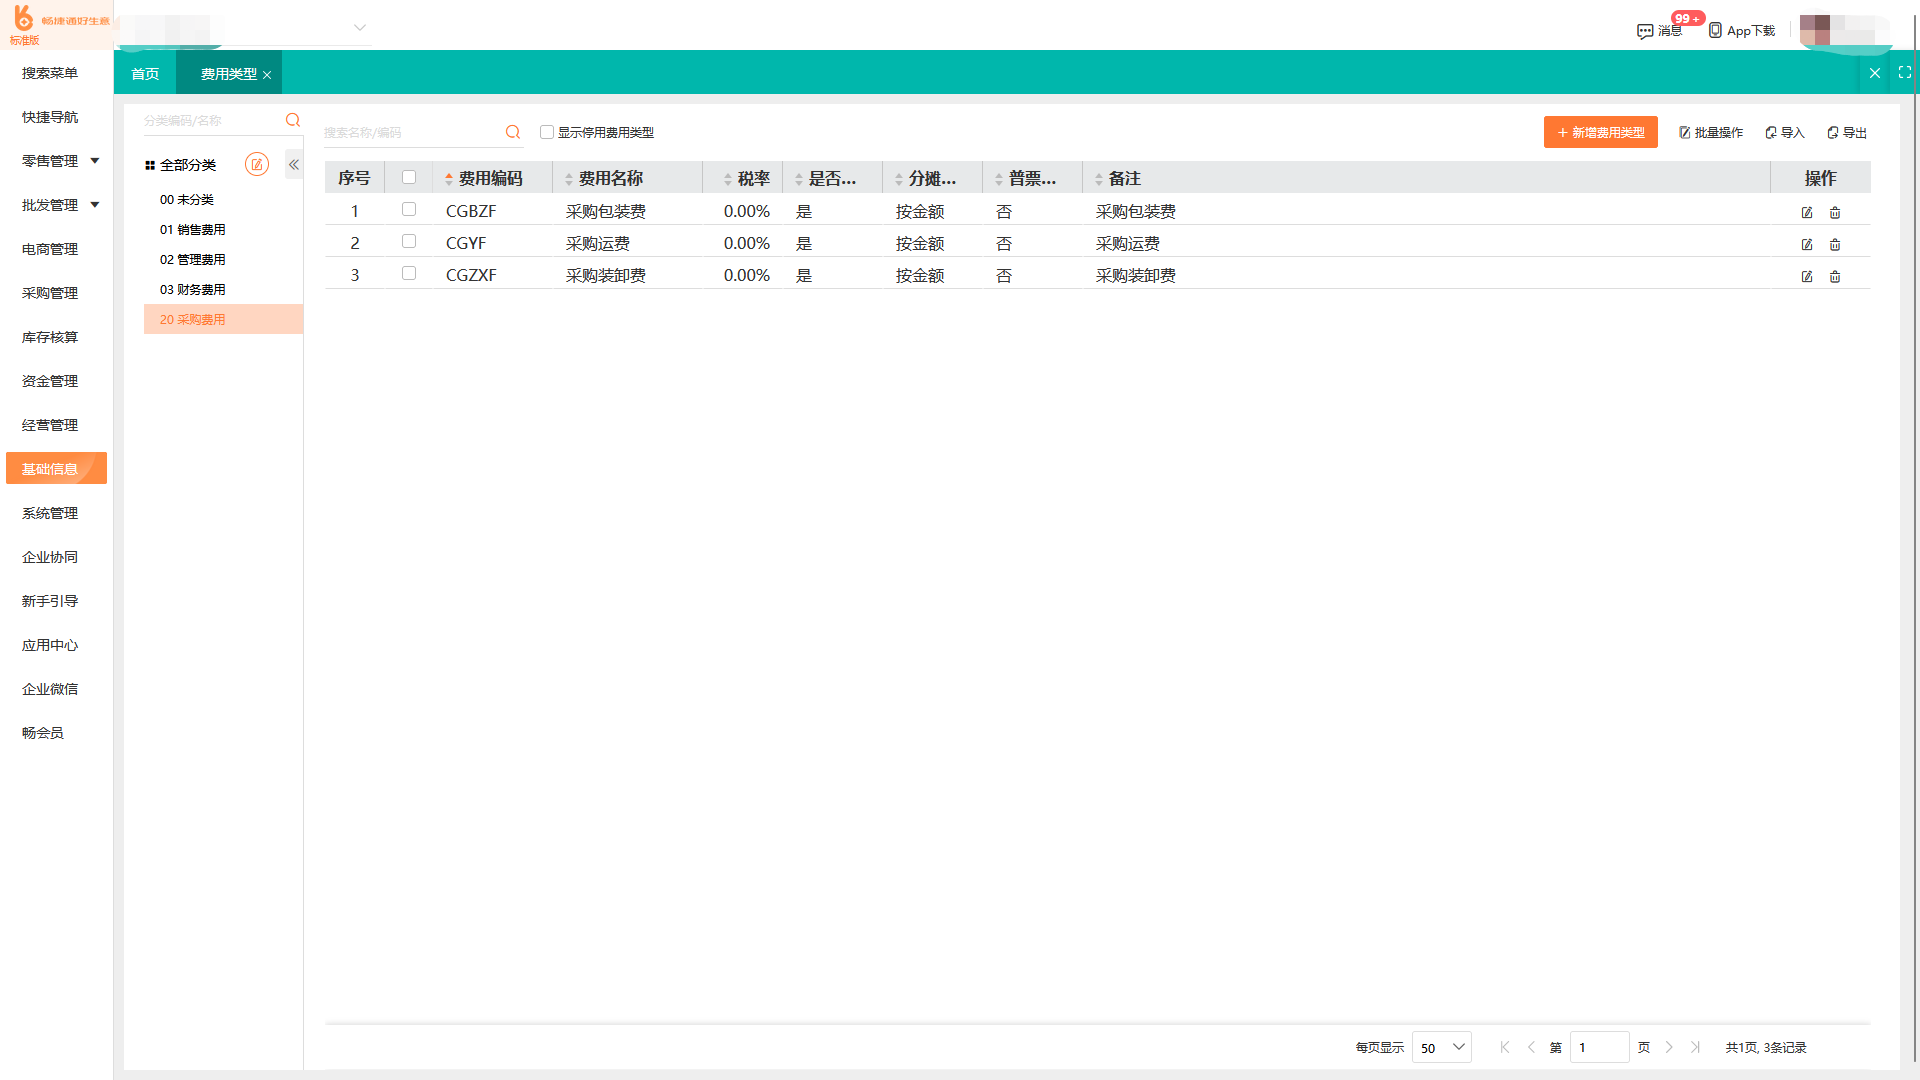1920x1080 pixels.
Task: Select checkbox for row 2 CGYF
Action: coord(409,241)
